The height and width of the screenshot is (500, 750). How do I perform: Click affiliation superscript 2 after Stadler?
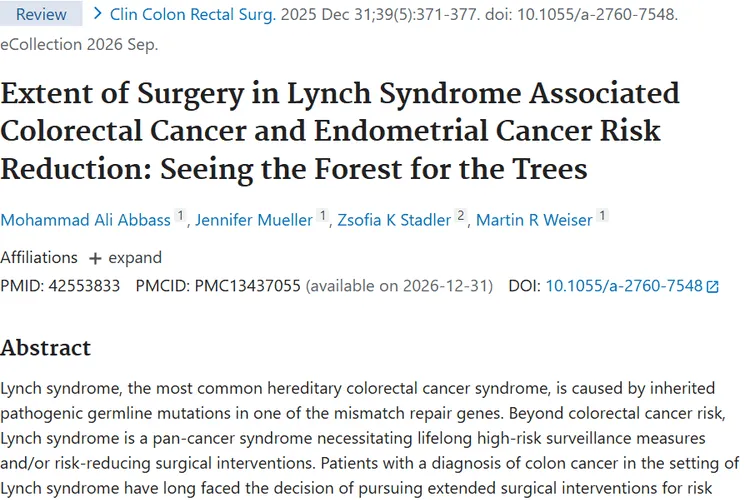pyautogui.click(x=461, y=216)
